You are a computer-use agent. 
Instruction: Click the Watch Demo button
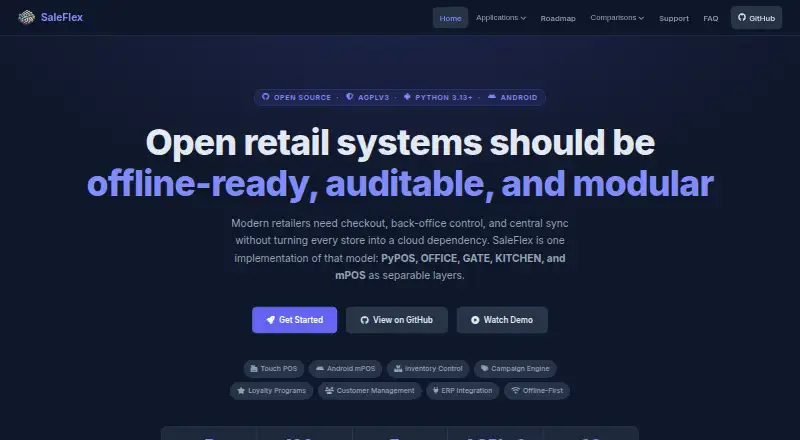(x=502, y=320)
